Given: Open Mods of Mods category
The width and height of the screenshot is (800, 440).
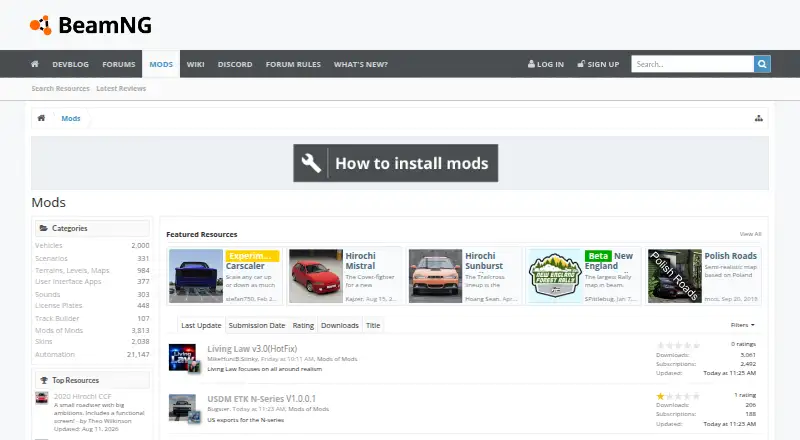Looking at the screenshot, I should 59,330.
